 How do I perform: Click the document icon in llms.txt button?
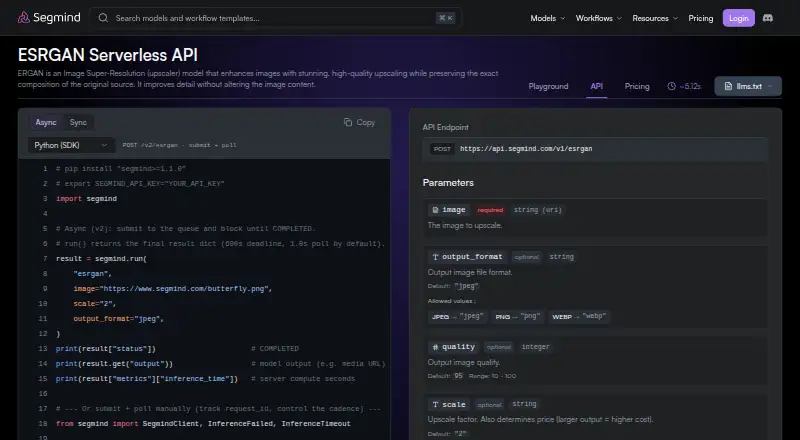click(x=728, y=86)
